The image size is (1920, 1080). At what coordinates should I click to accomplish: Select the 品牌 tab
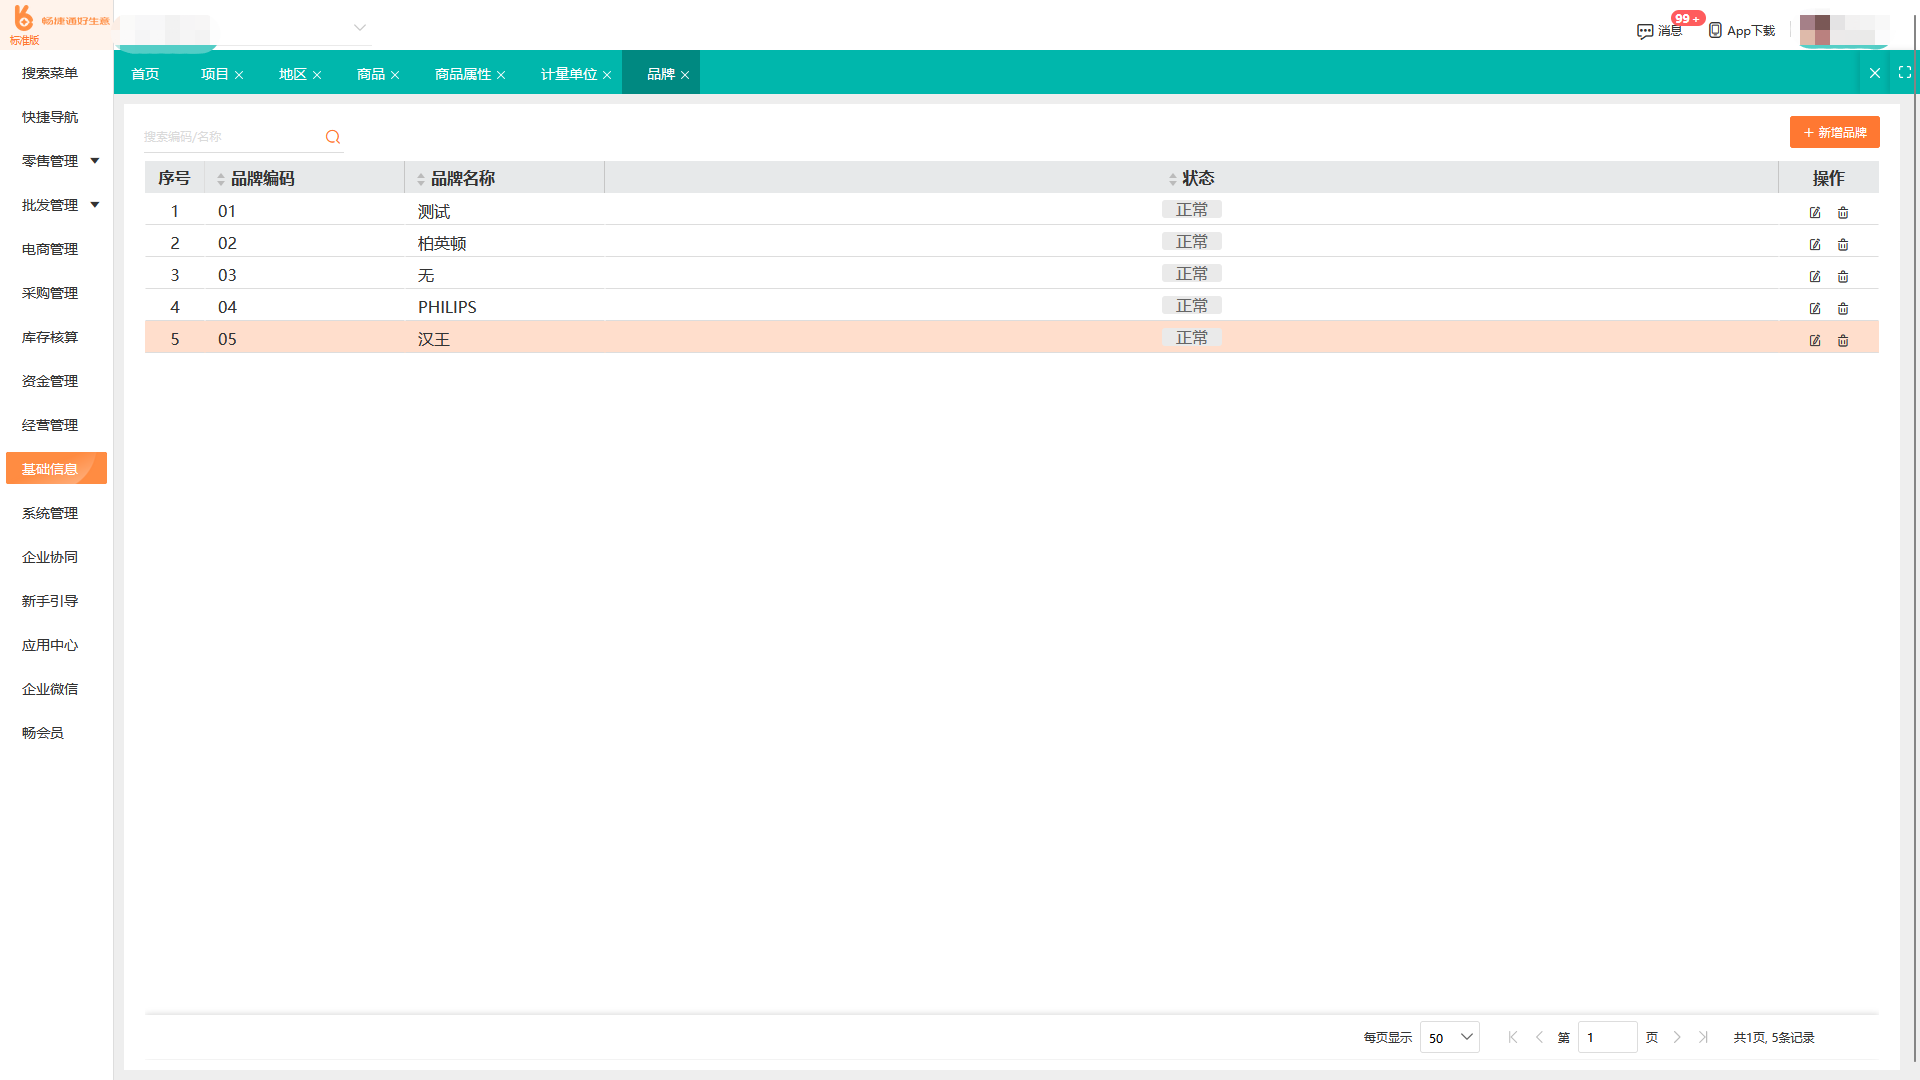661,73
